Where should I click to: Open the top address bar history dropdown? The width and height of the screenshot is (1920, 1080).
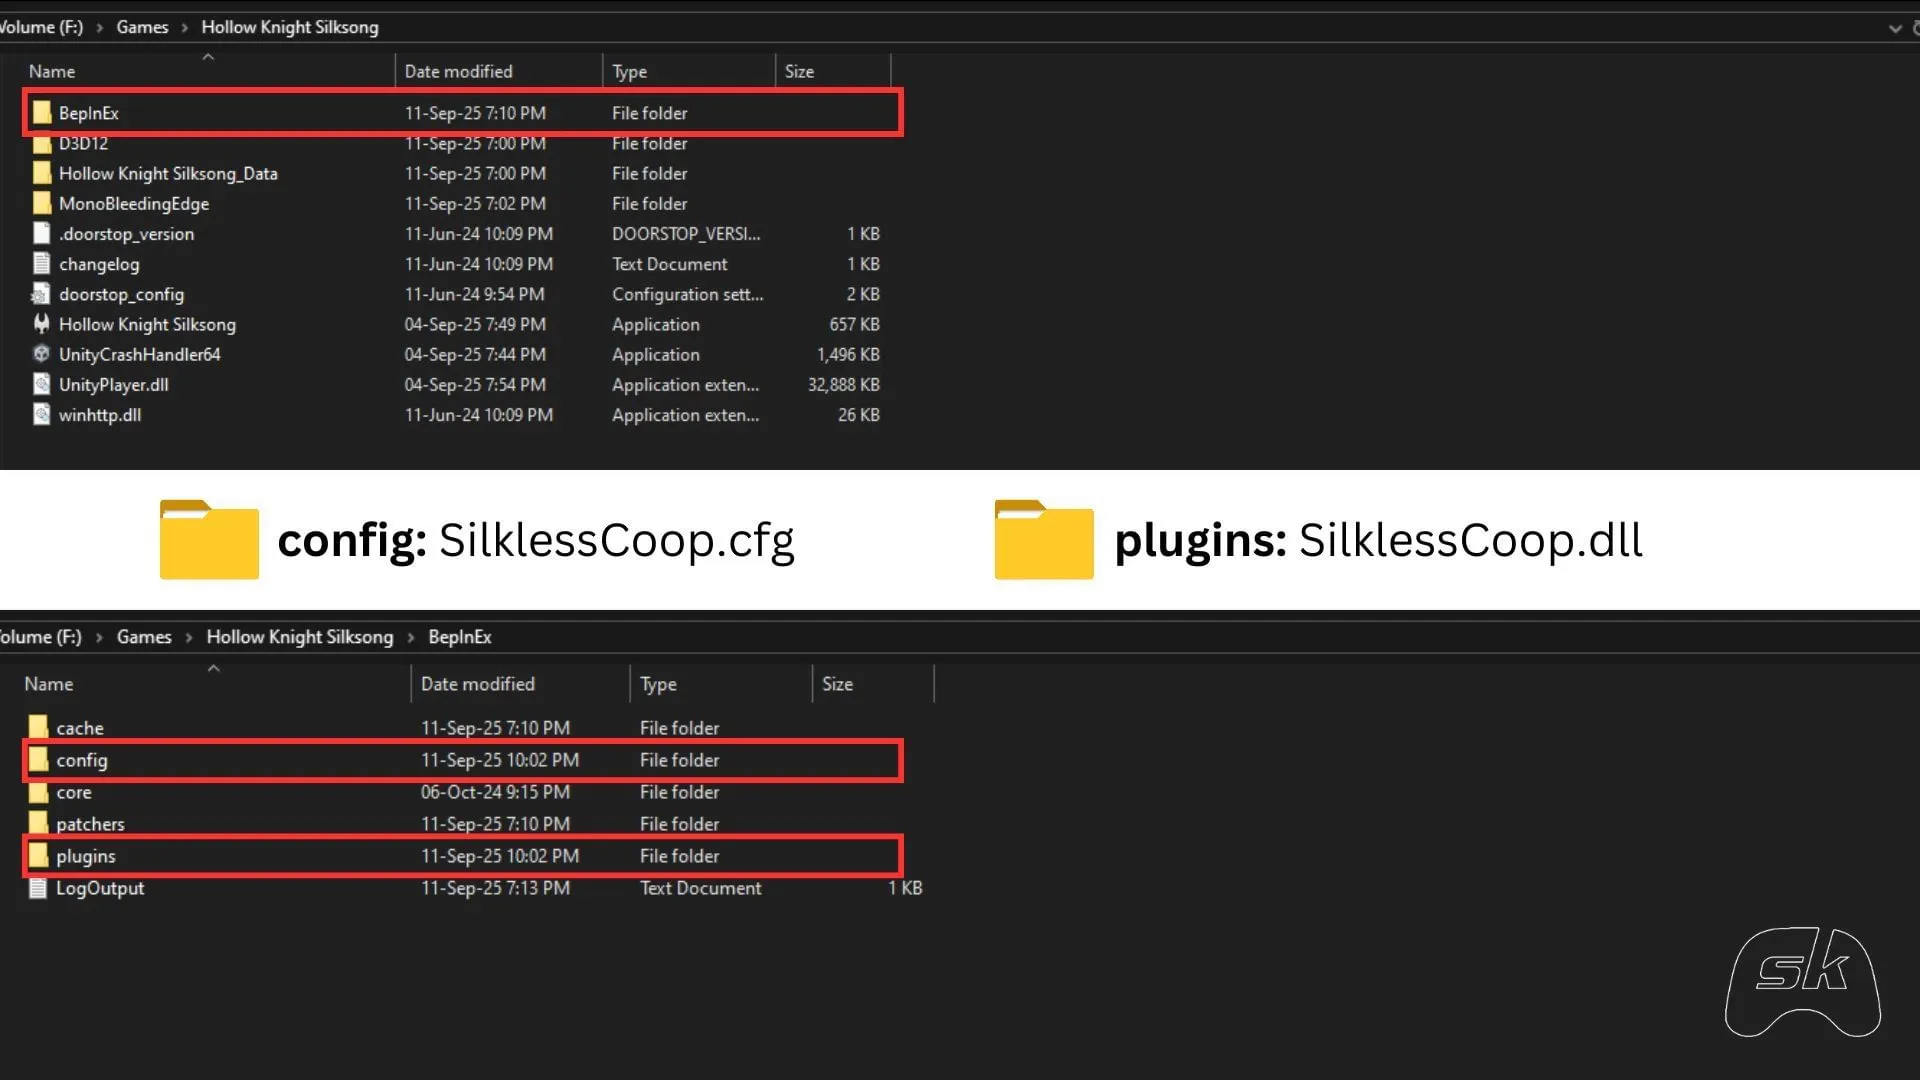[x=1895, y=28]
